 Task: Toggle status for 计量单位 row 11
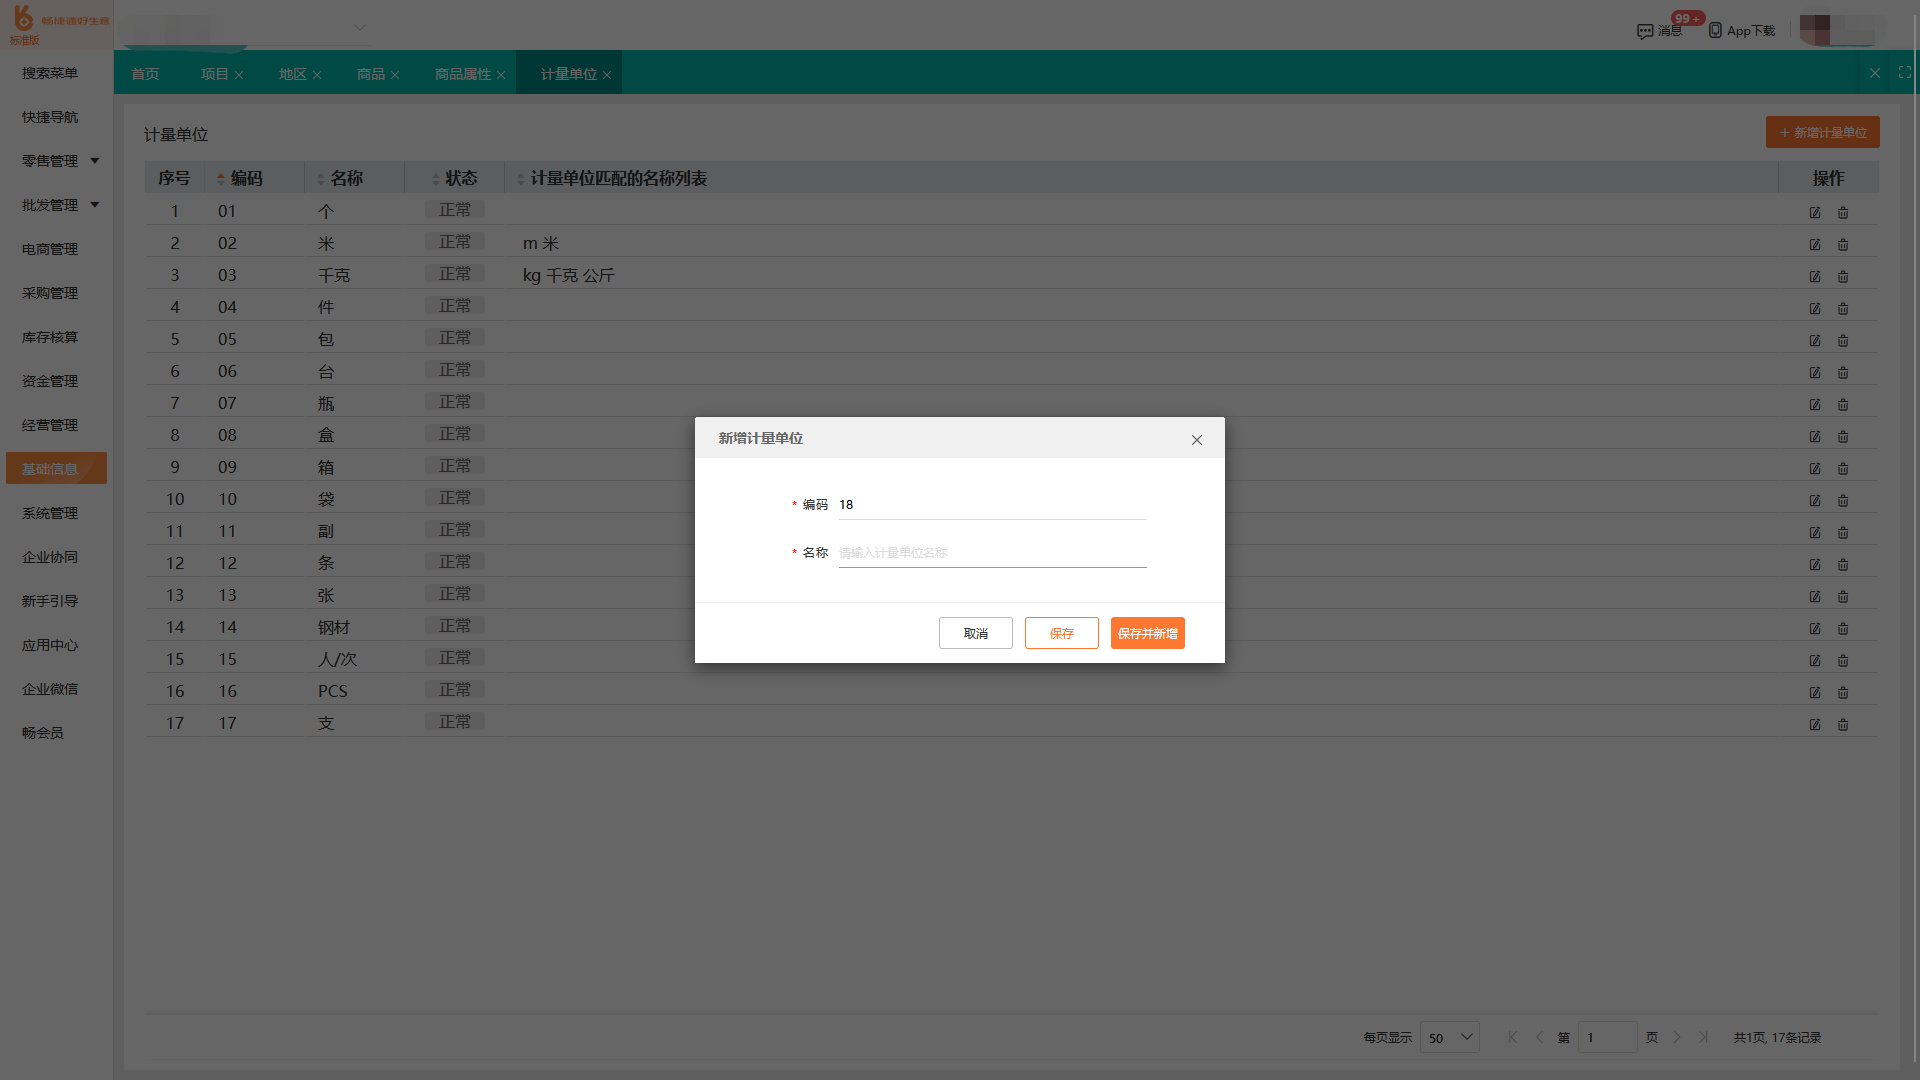pyautogui.click(x=455, y=530)
